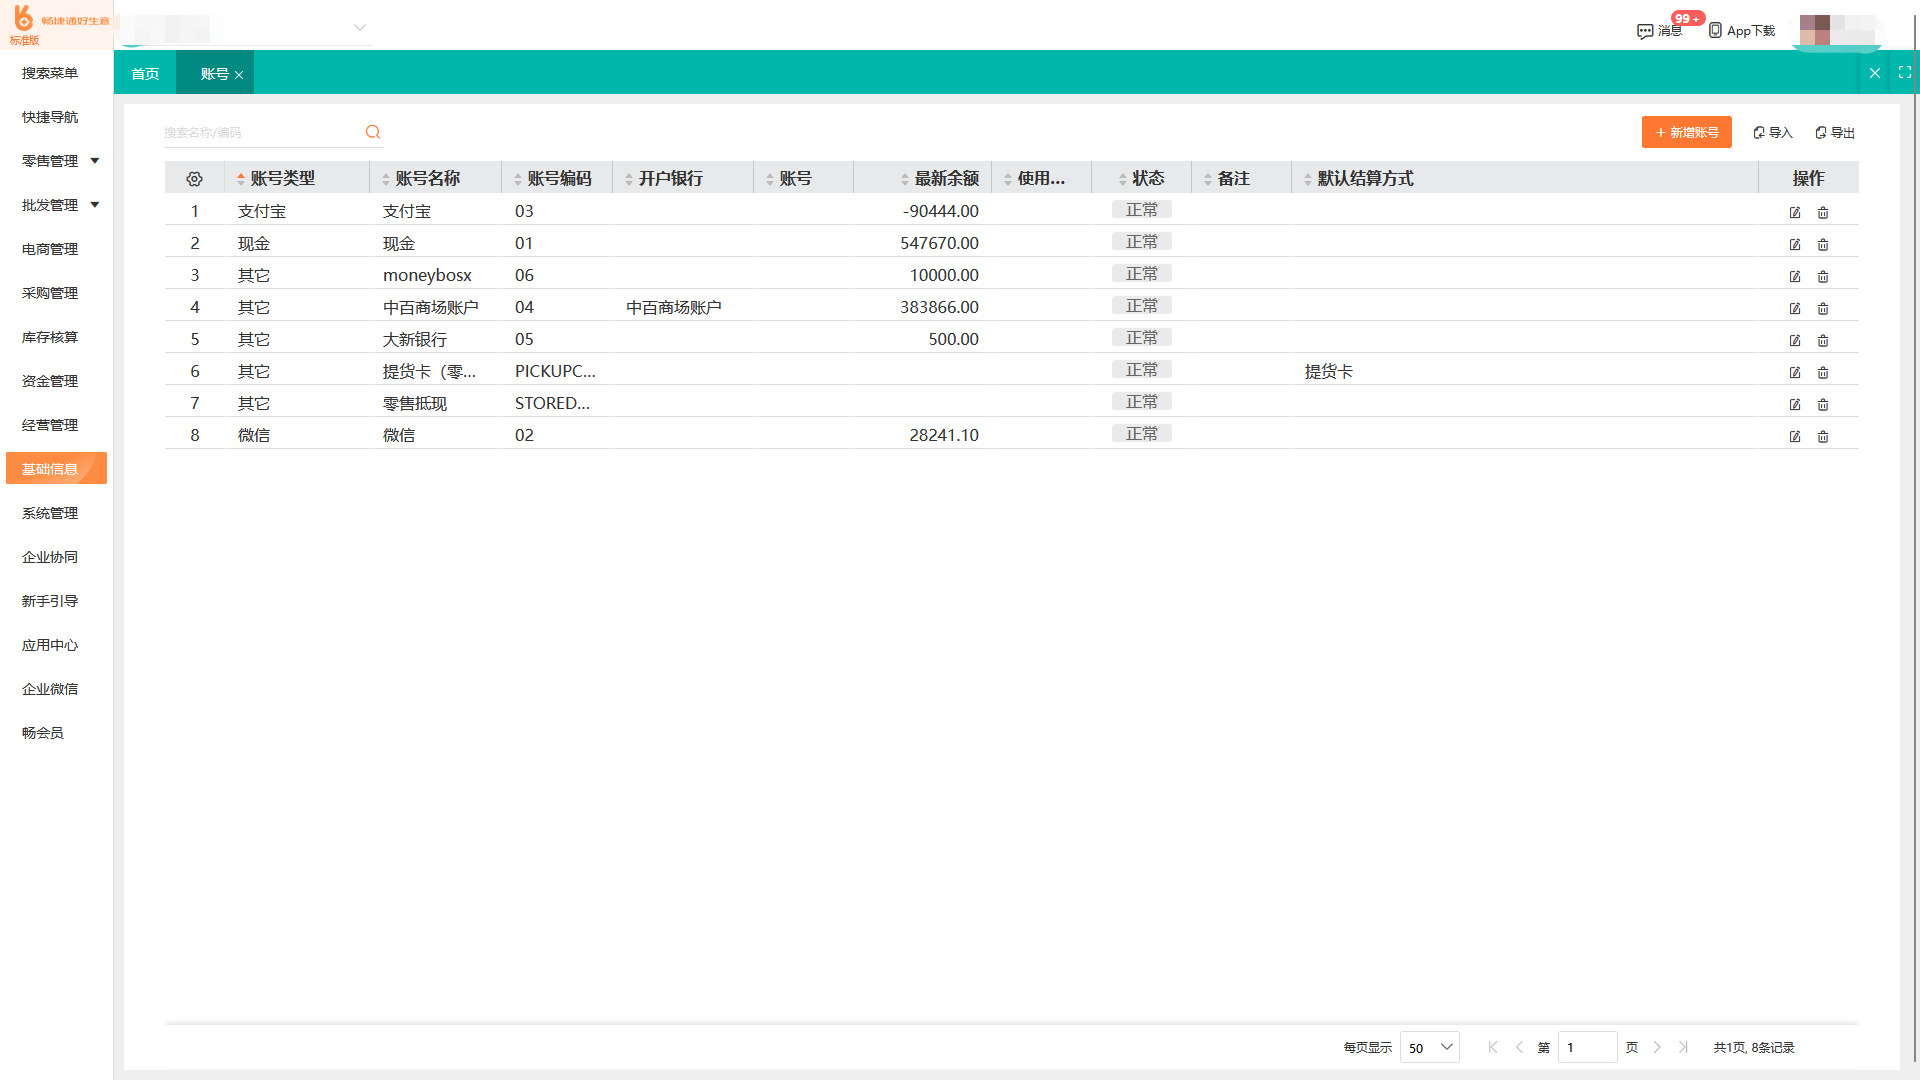1920x1080 pixels.
Task: Click the App下载 link in top bar
Action: (1745, 29)
